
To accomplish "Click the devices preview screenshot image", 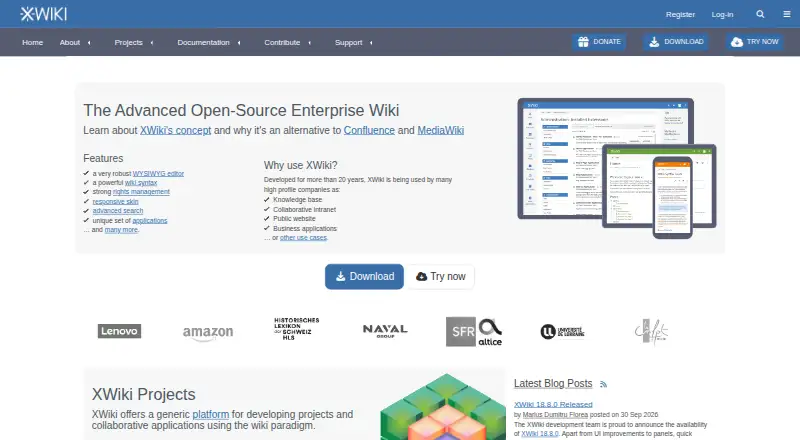I will [x=617, y=168].
